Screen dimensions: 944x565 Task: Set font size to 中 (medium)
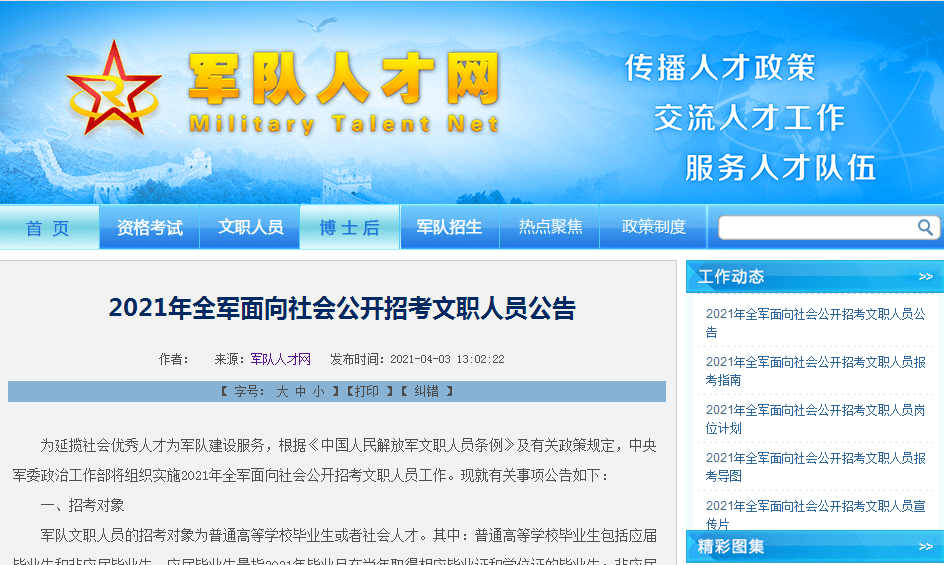(x=300, y=392)
